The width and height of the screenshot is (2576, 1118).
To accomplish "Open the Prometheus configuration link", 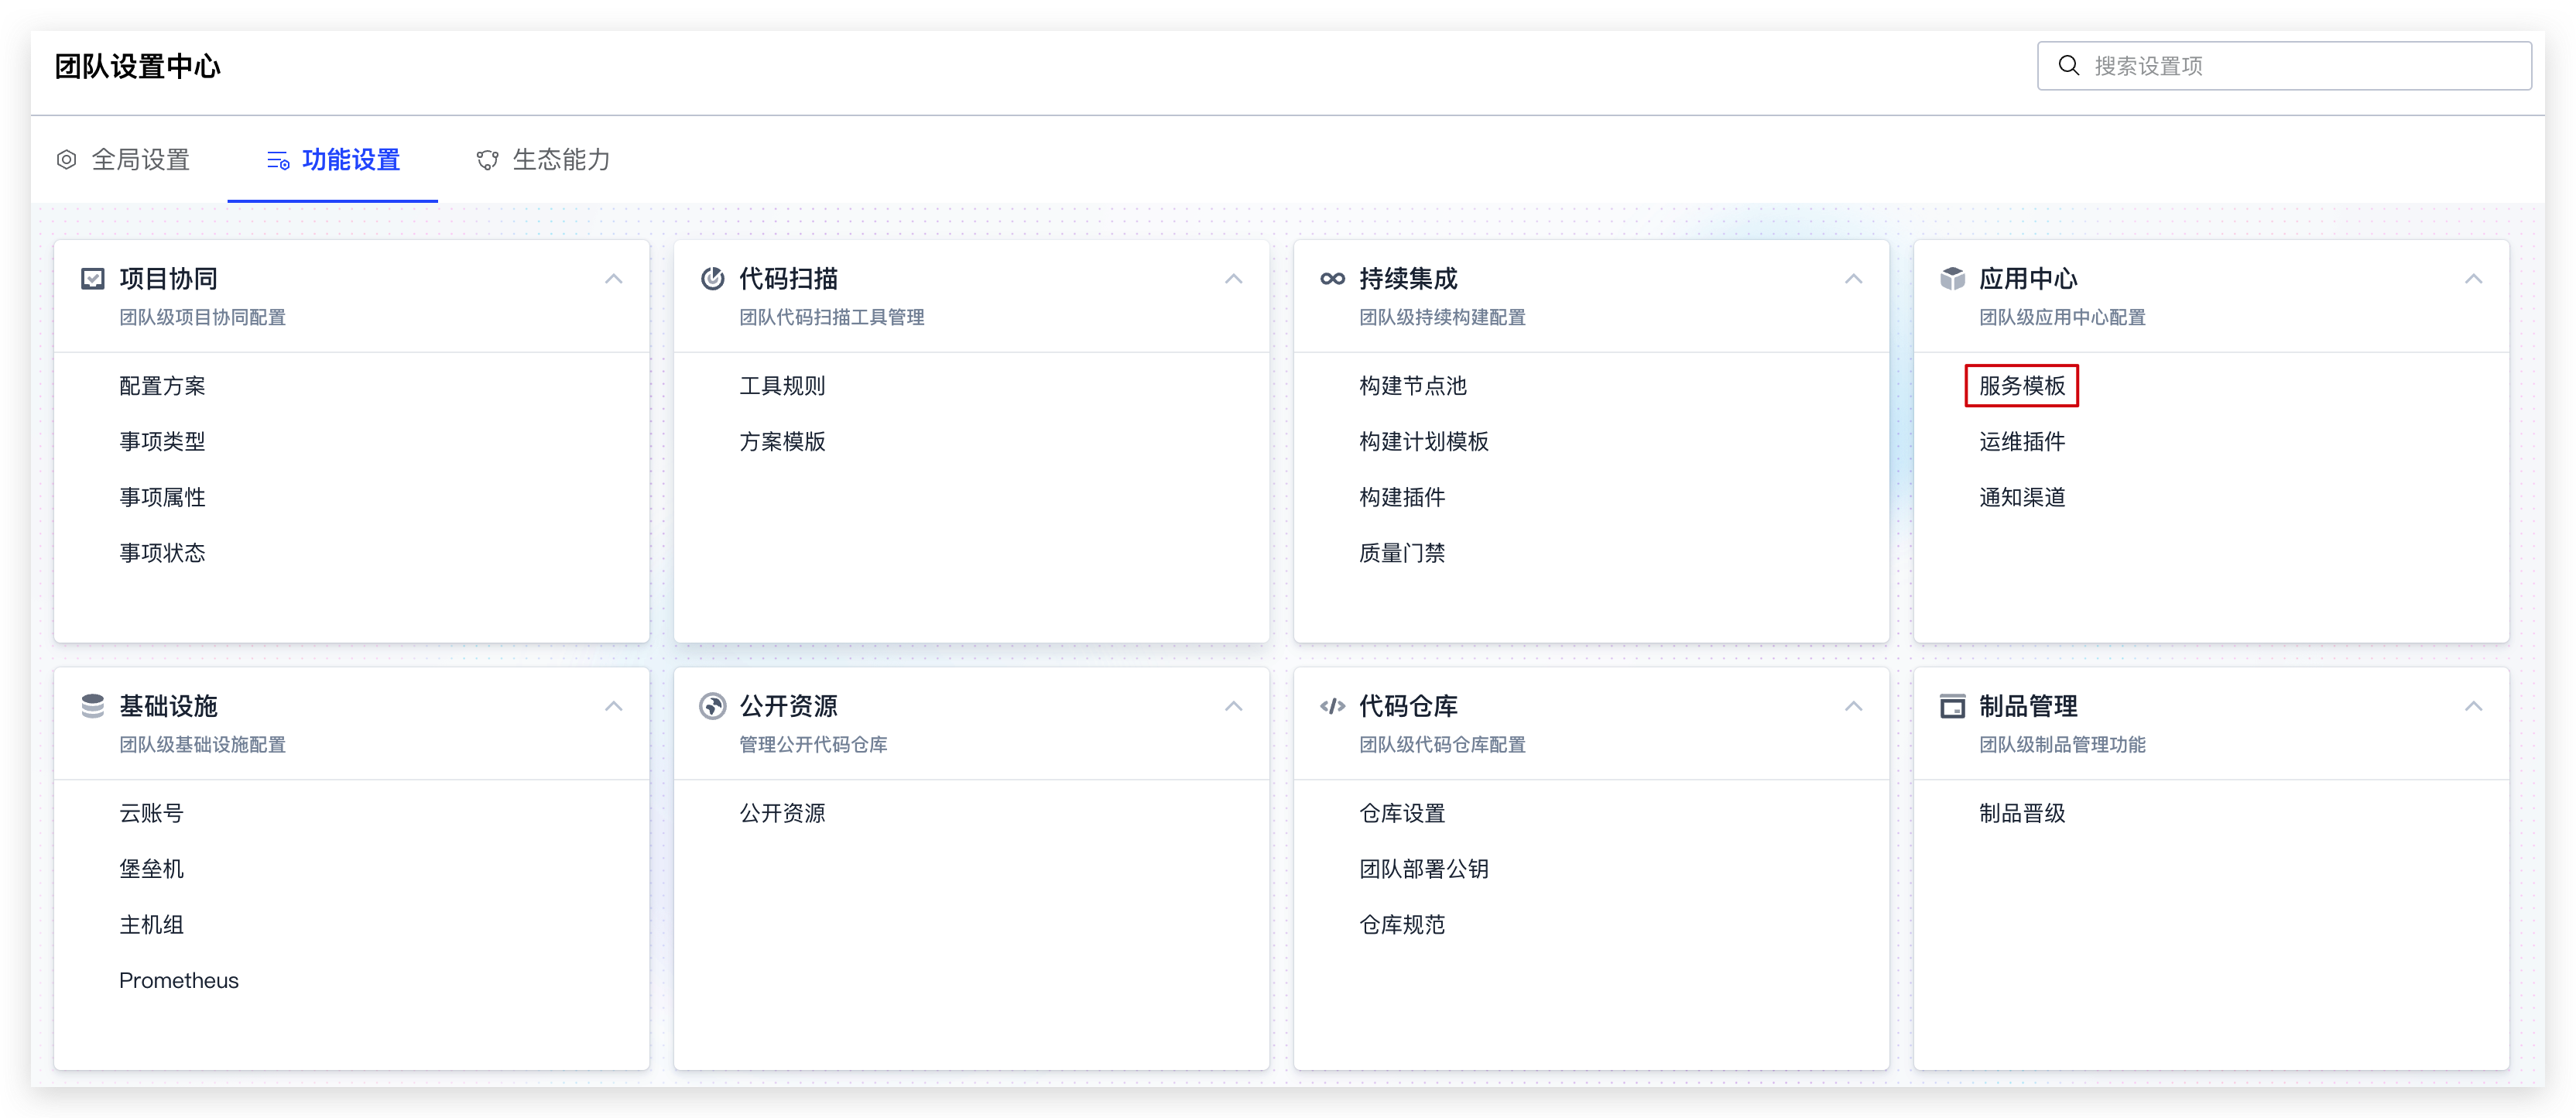I will (179, 980).
